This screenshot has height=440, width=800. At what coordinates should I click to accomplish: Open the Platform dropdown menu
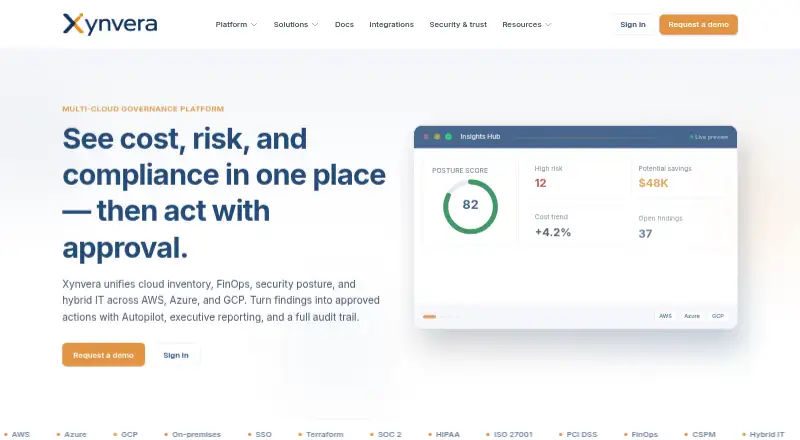coord(236,25)
